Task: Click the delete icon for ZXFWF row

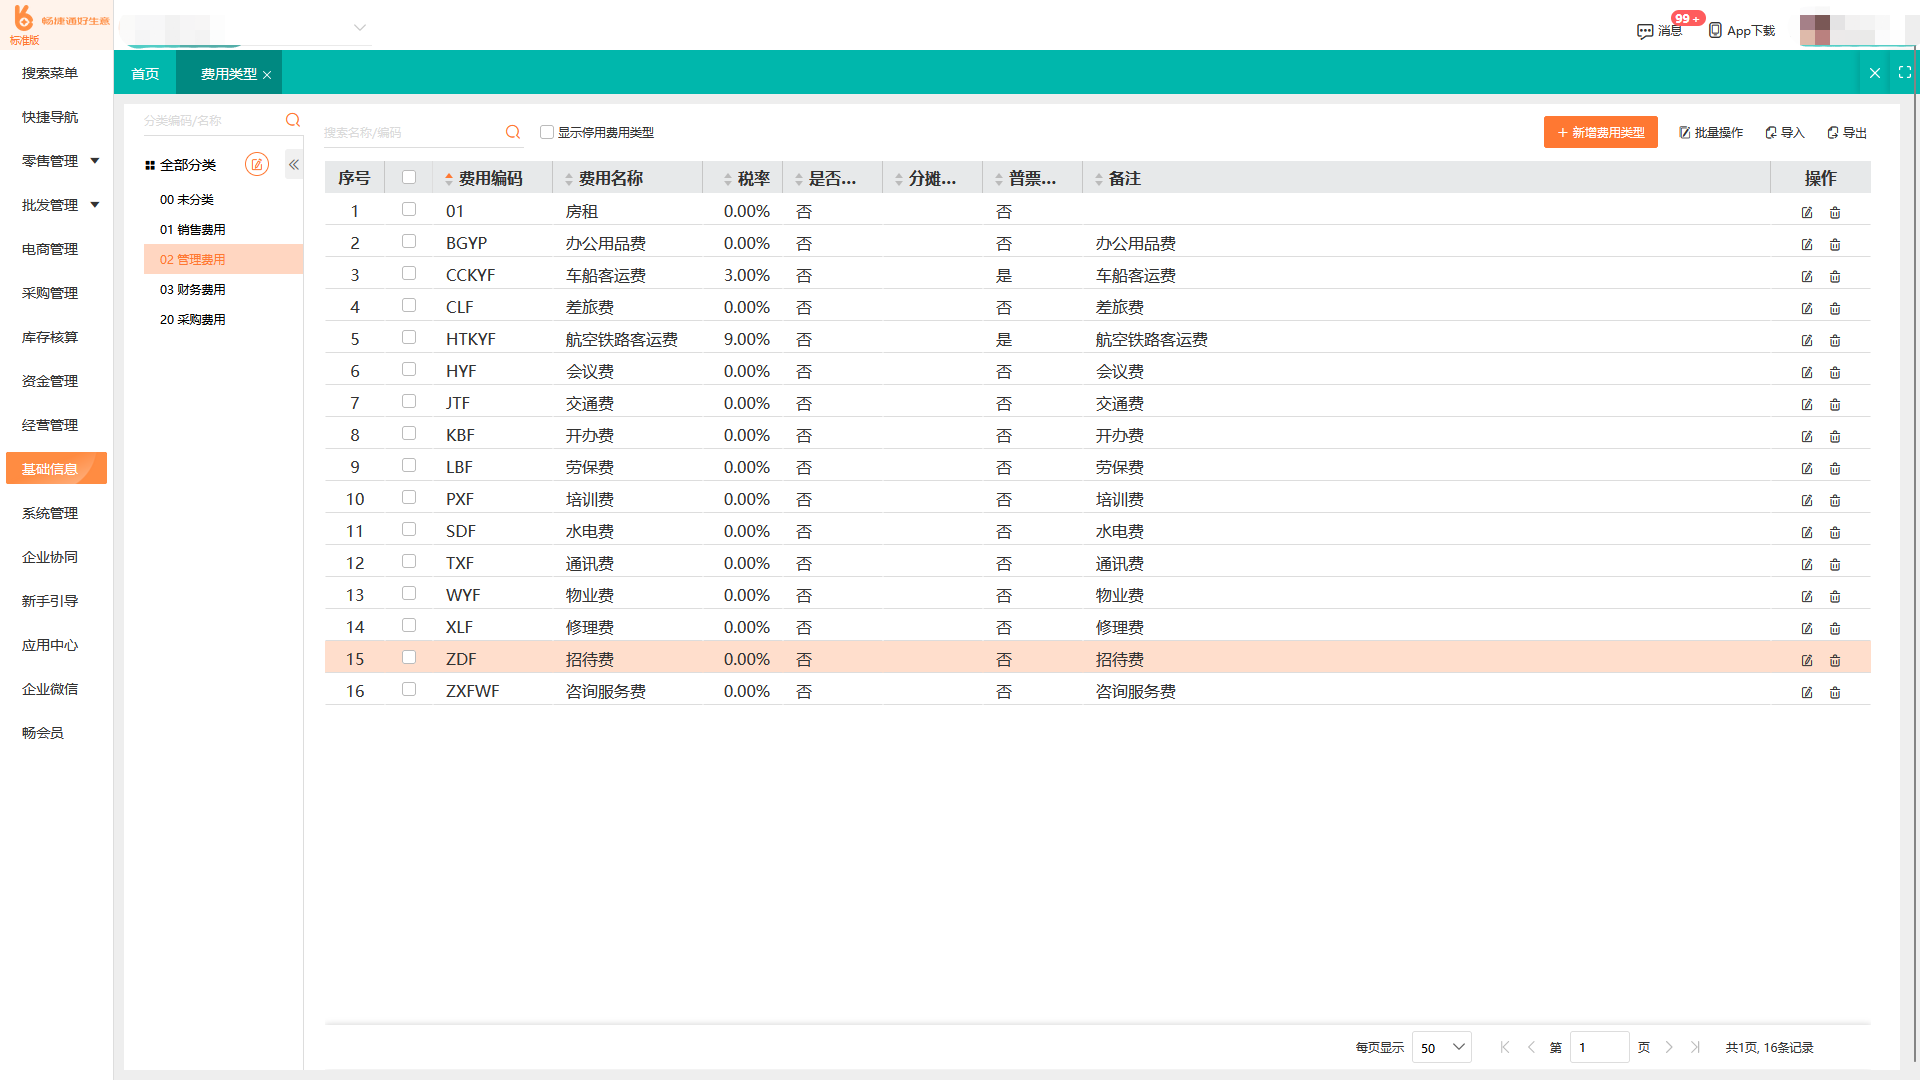Action: 1834,690
